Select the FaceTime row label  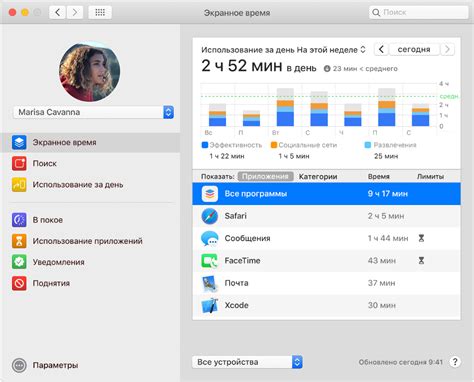242,261
